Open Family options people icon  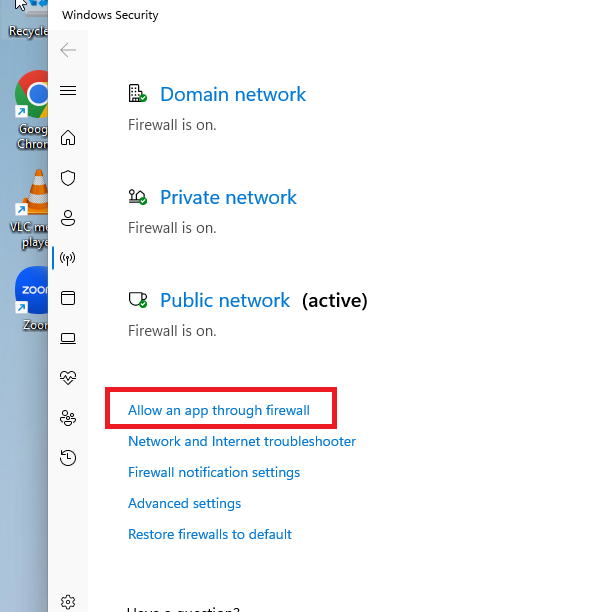pos(68,418)
